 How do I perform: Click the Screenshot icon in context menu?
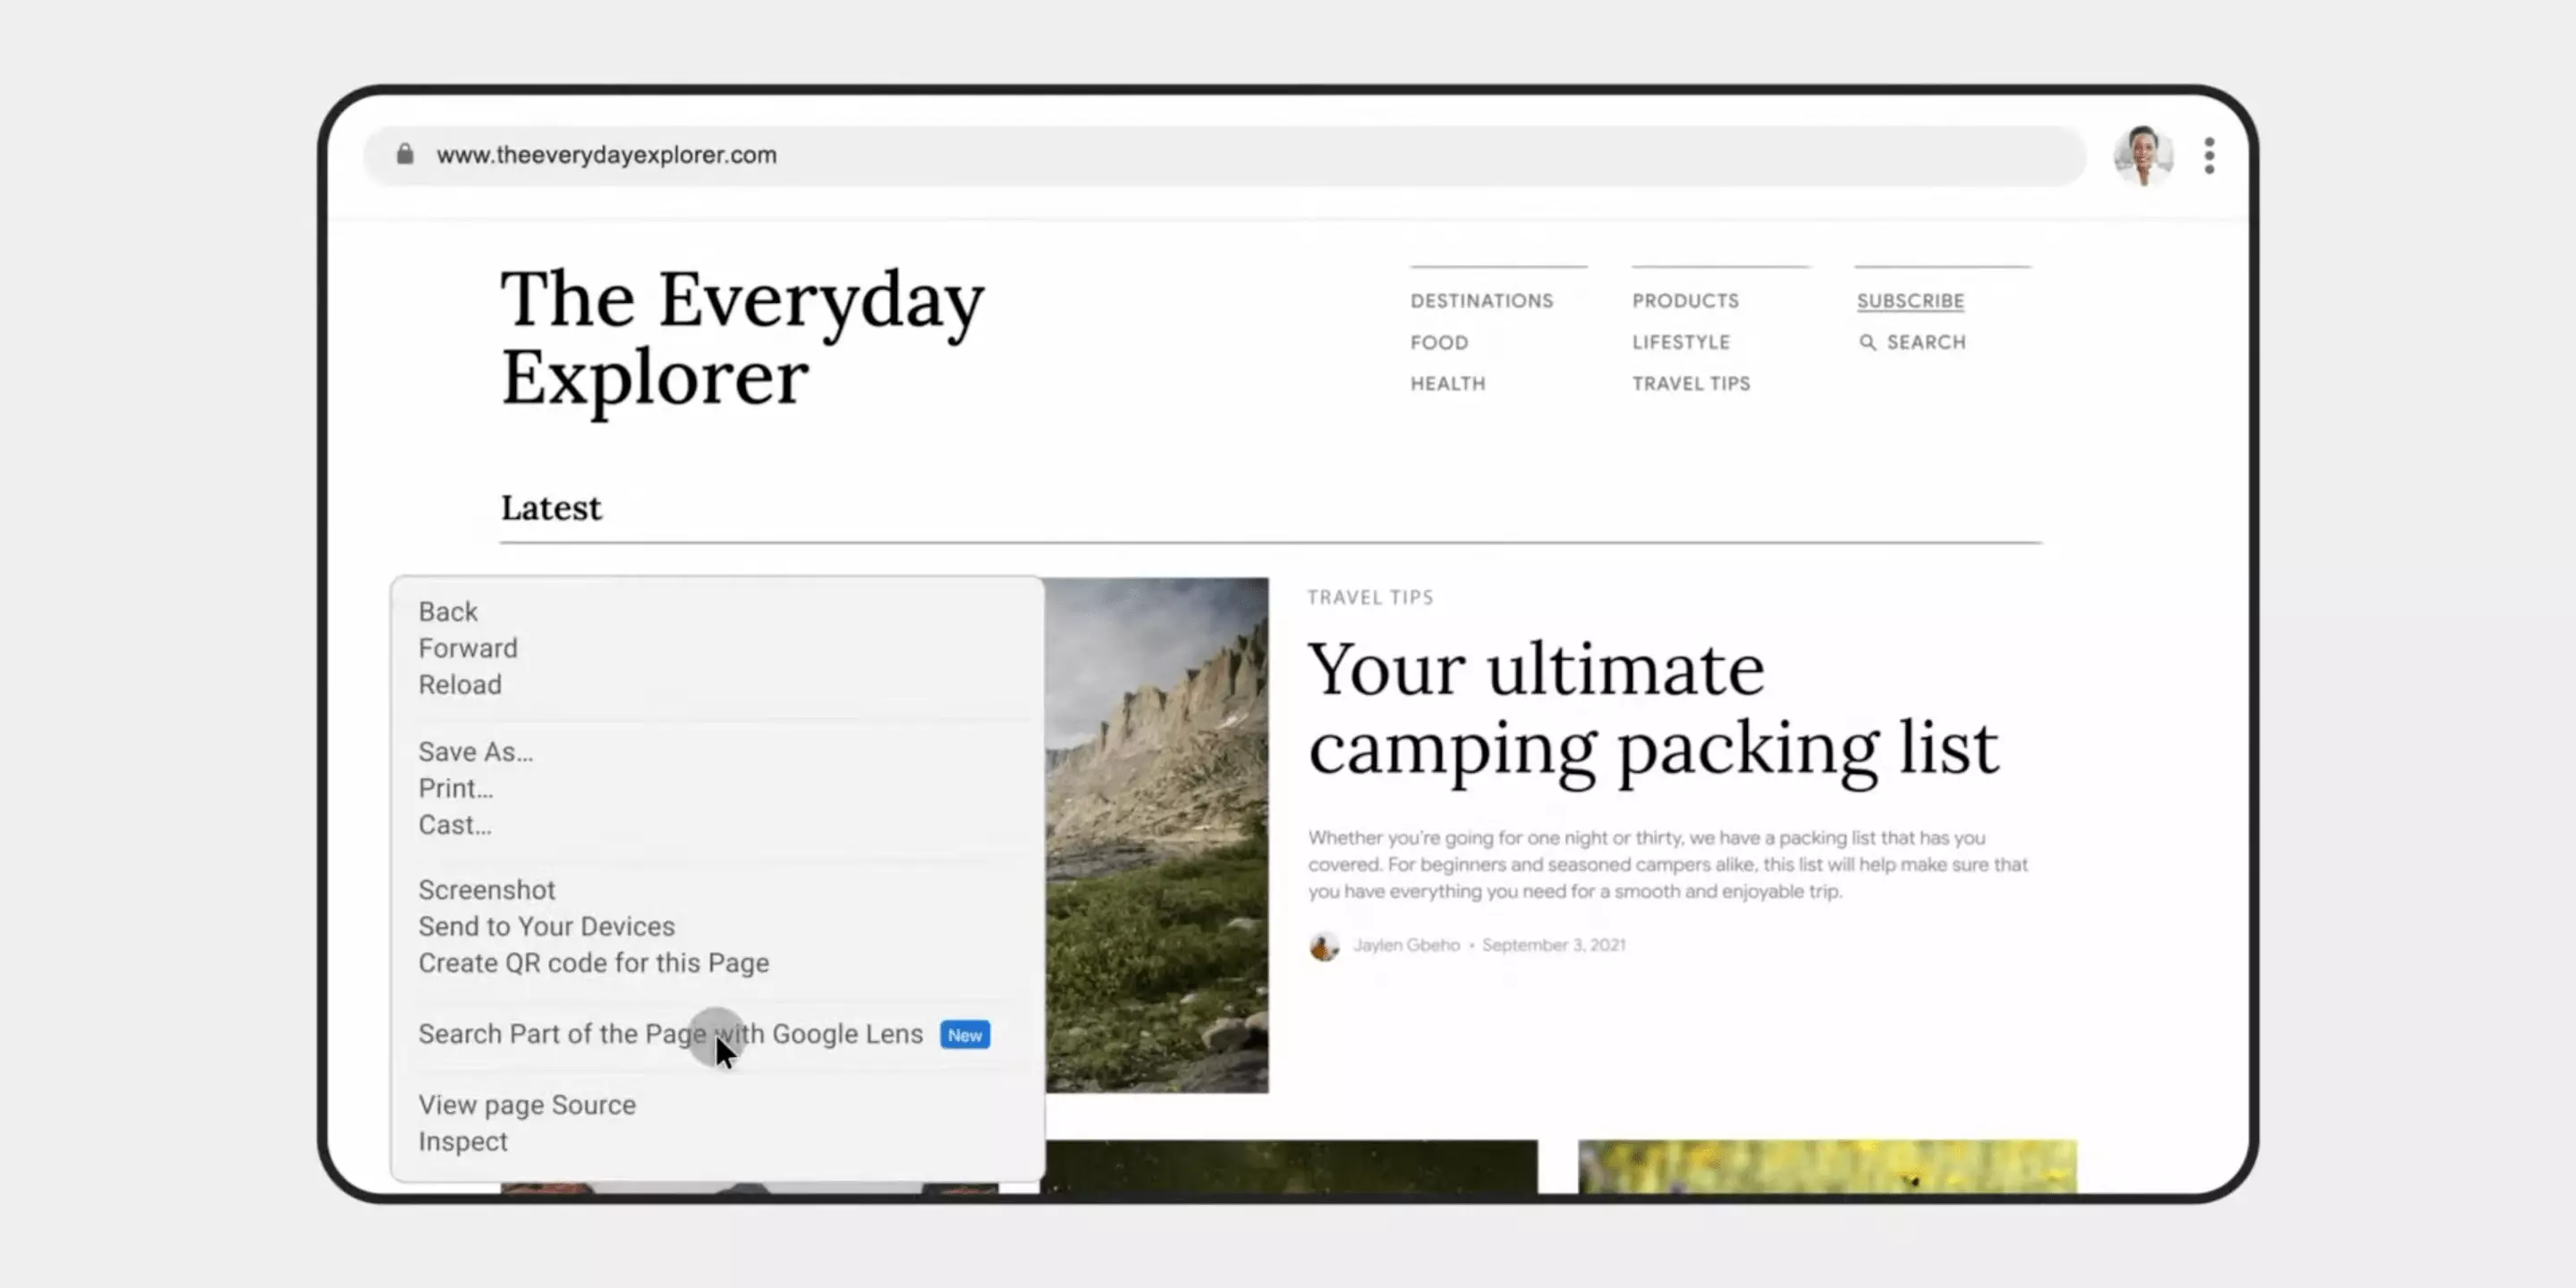487,889
